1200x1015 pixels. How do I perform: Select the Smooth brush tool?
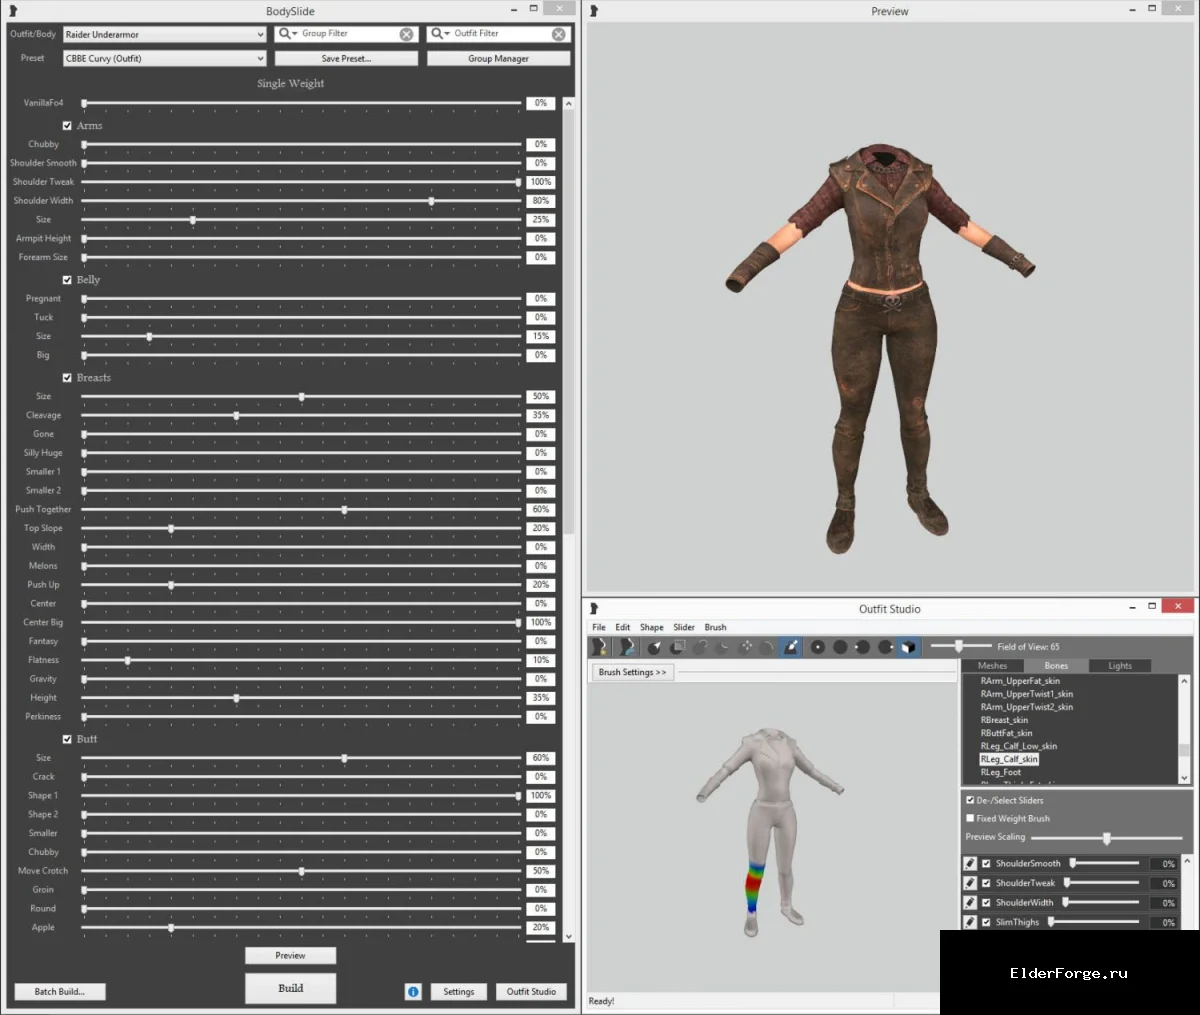click(770, 647)
